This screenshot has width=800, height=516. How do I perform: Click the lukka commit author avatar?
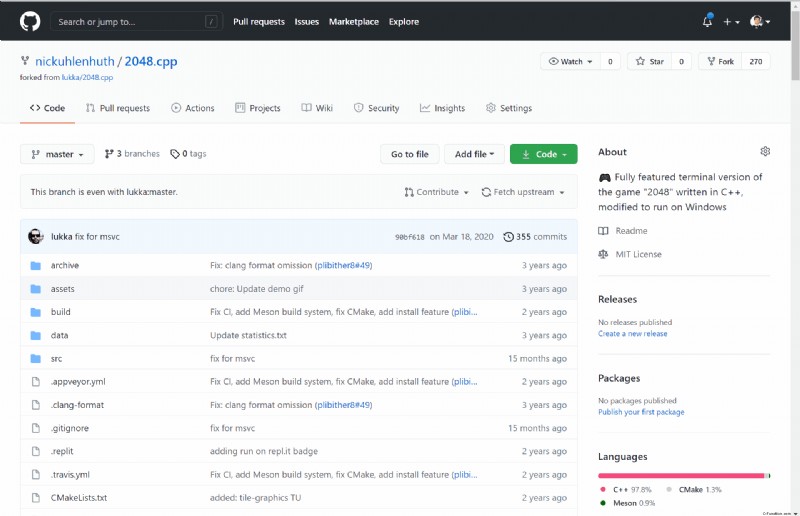[x=36, y=237]
